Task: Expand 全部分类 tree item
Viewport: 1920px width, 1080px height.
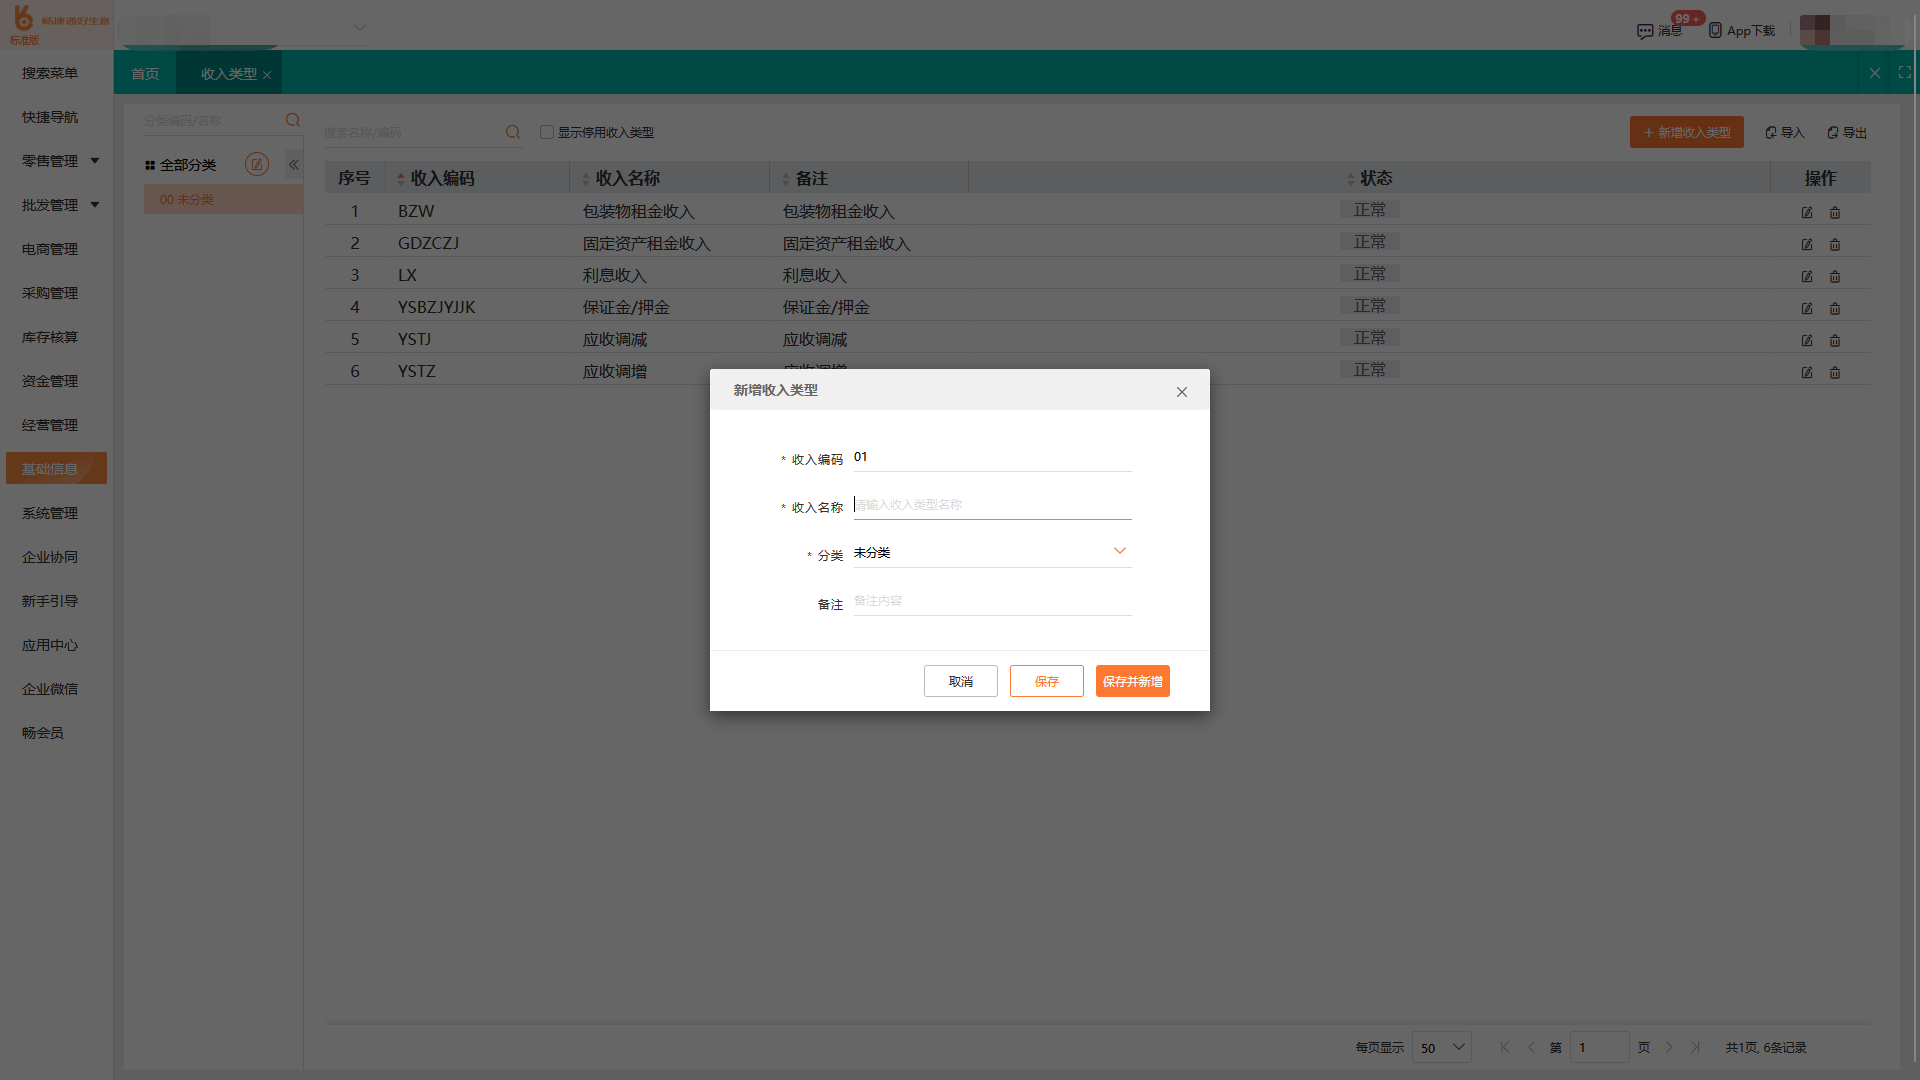Action: 150,164
